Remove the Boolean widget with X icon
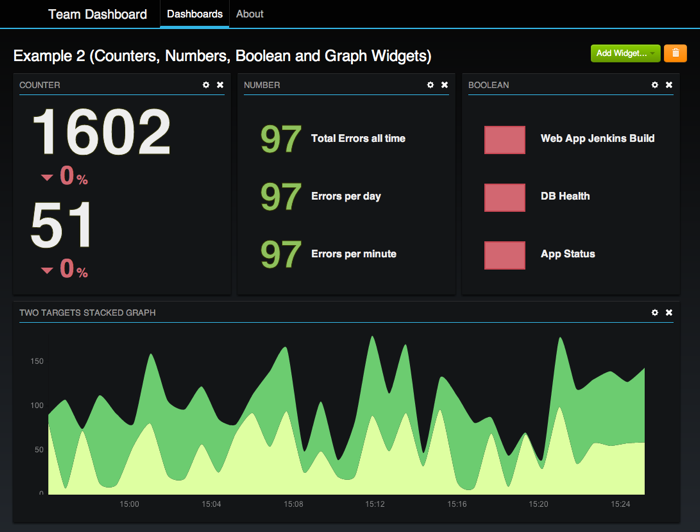700x532 pixels. point(669,85)
